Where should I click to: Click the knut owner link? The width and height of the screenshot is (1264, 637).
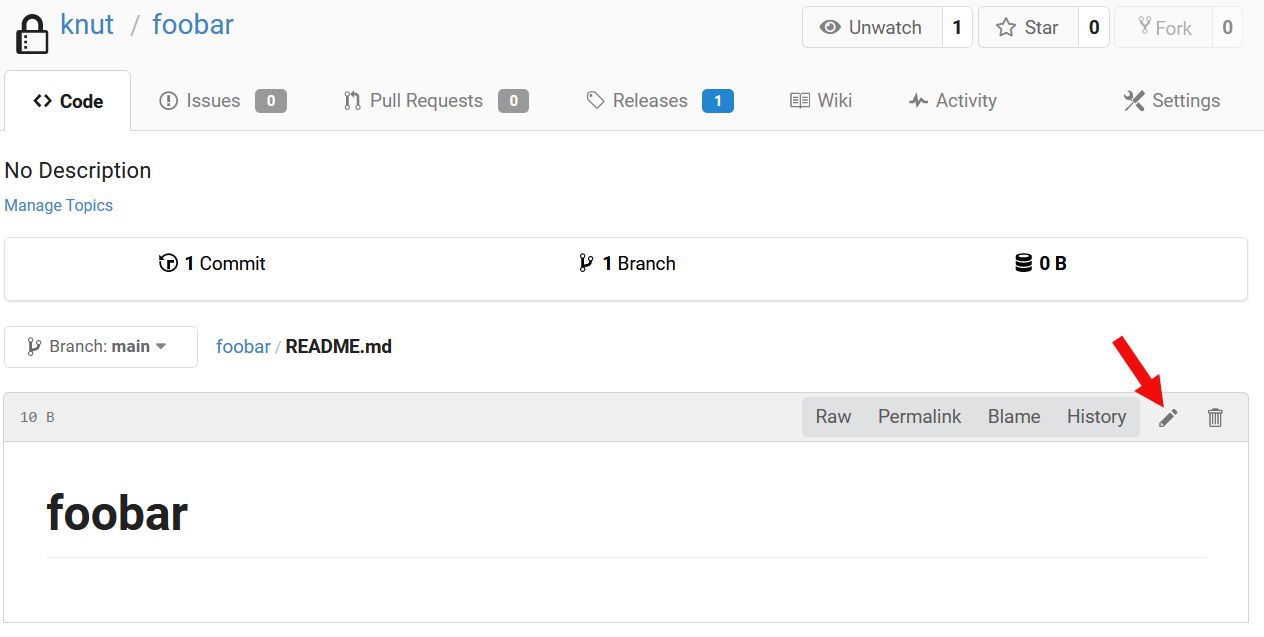[x=87, y=25]
